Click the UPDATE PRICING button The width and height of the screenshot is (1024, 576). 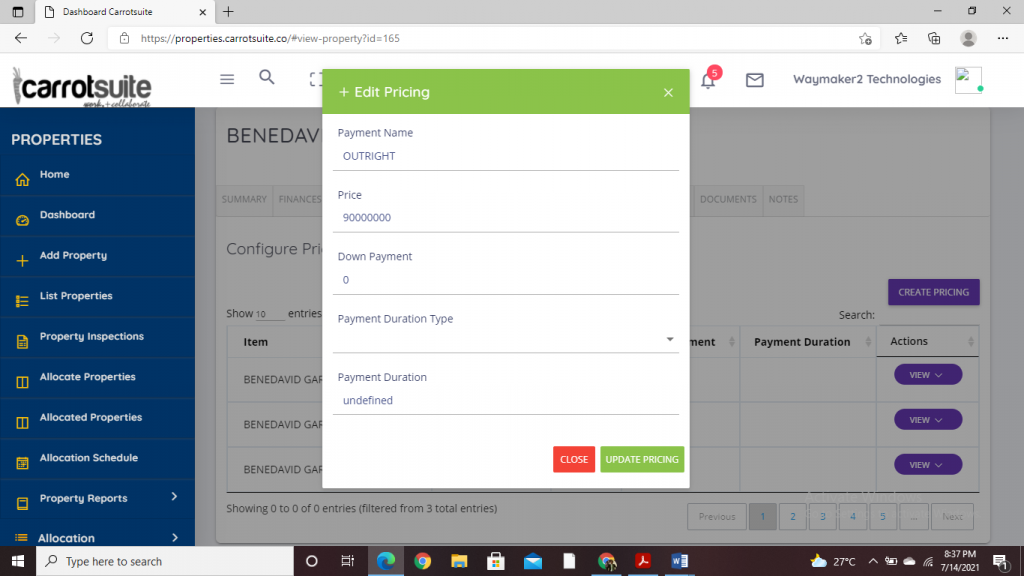click(x=642, y=460)
